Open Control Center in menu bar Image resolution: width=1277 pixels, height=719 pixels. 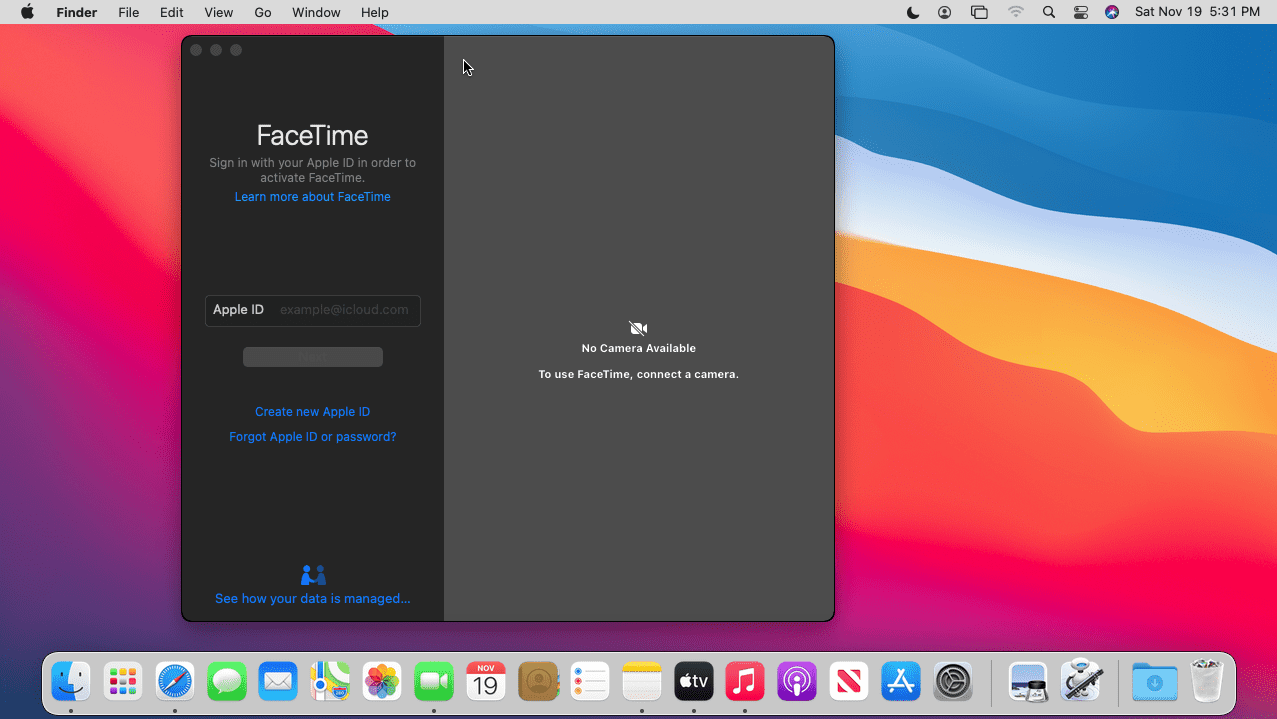coord(1080,12)
